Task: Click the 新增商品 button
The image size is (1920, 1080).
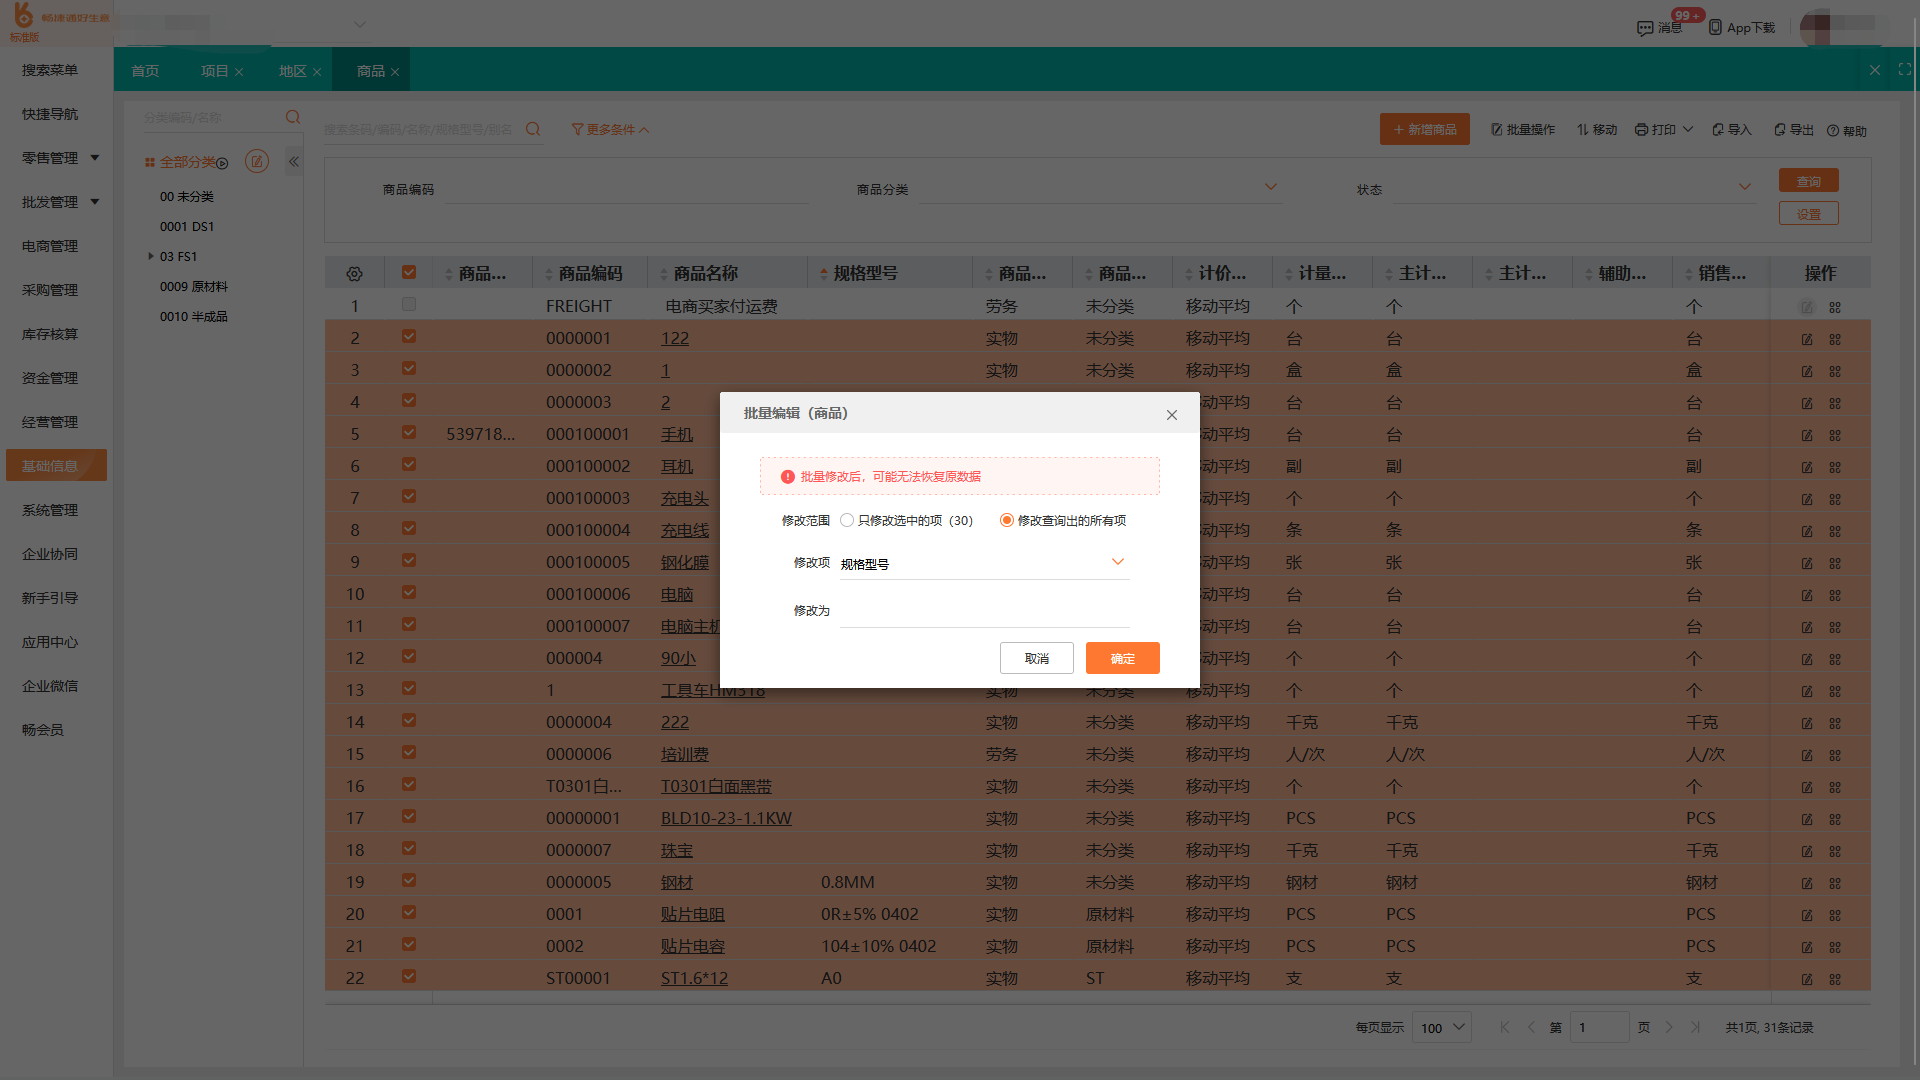Action: pos(1423,128)
